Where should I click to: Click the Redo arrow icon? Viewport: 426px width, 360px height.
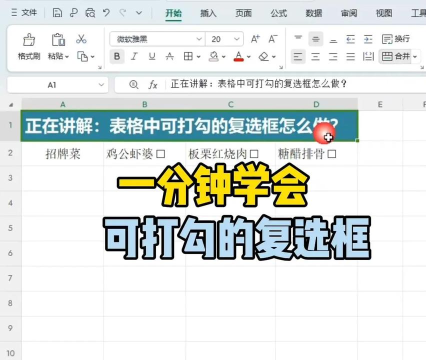(x=123, y=13)
